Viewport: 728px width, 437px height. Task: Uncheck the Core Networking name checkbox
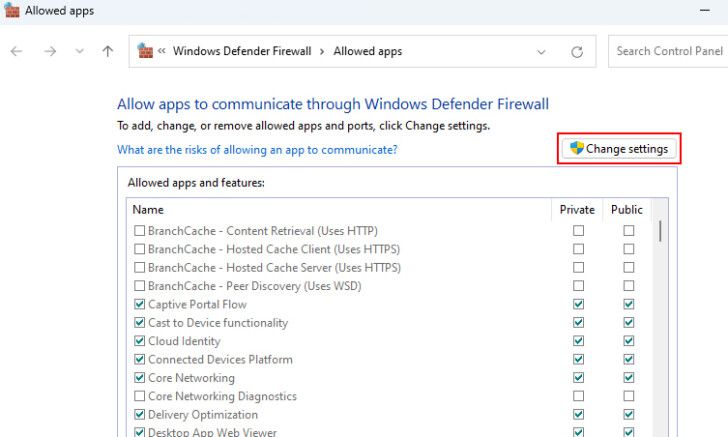pos(139,378)
